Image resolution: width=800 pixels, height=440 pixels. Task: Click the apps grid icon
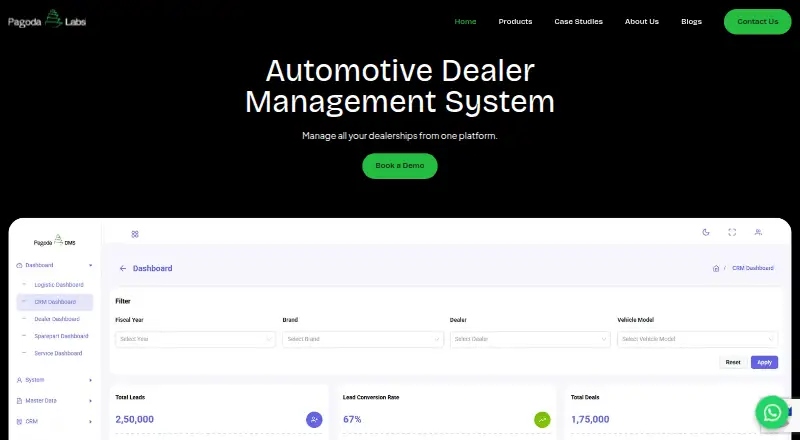click(x=135, y=234)
